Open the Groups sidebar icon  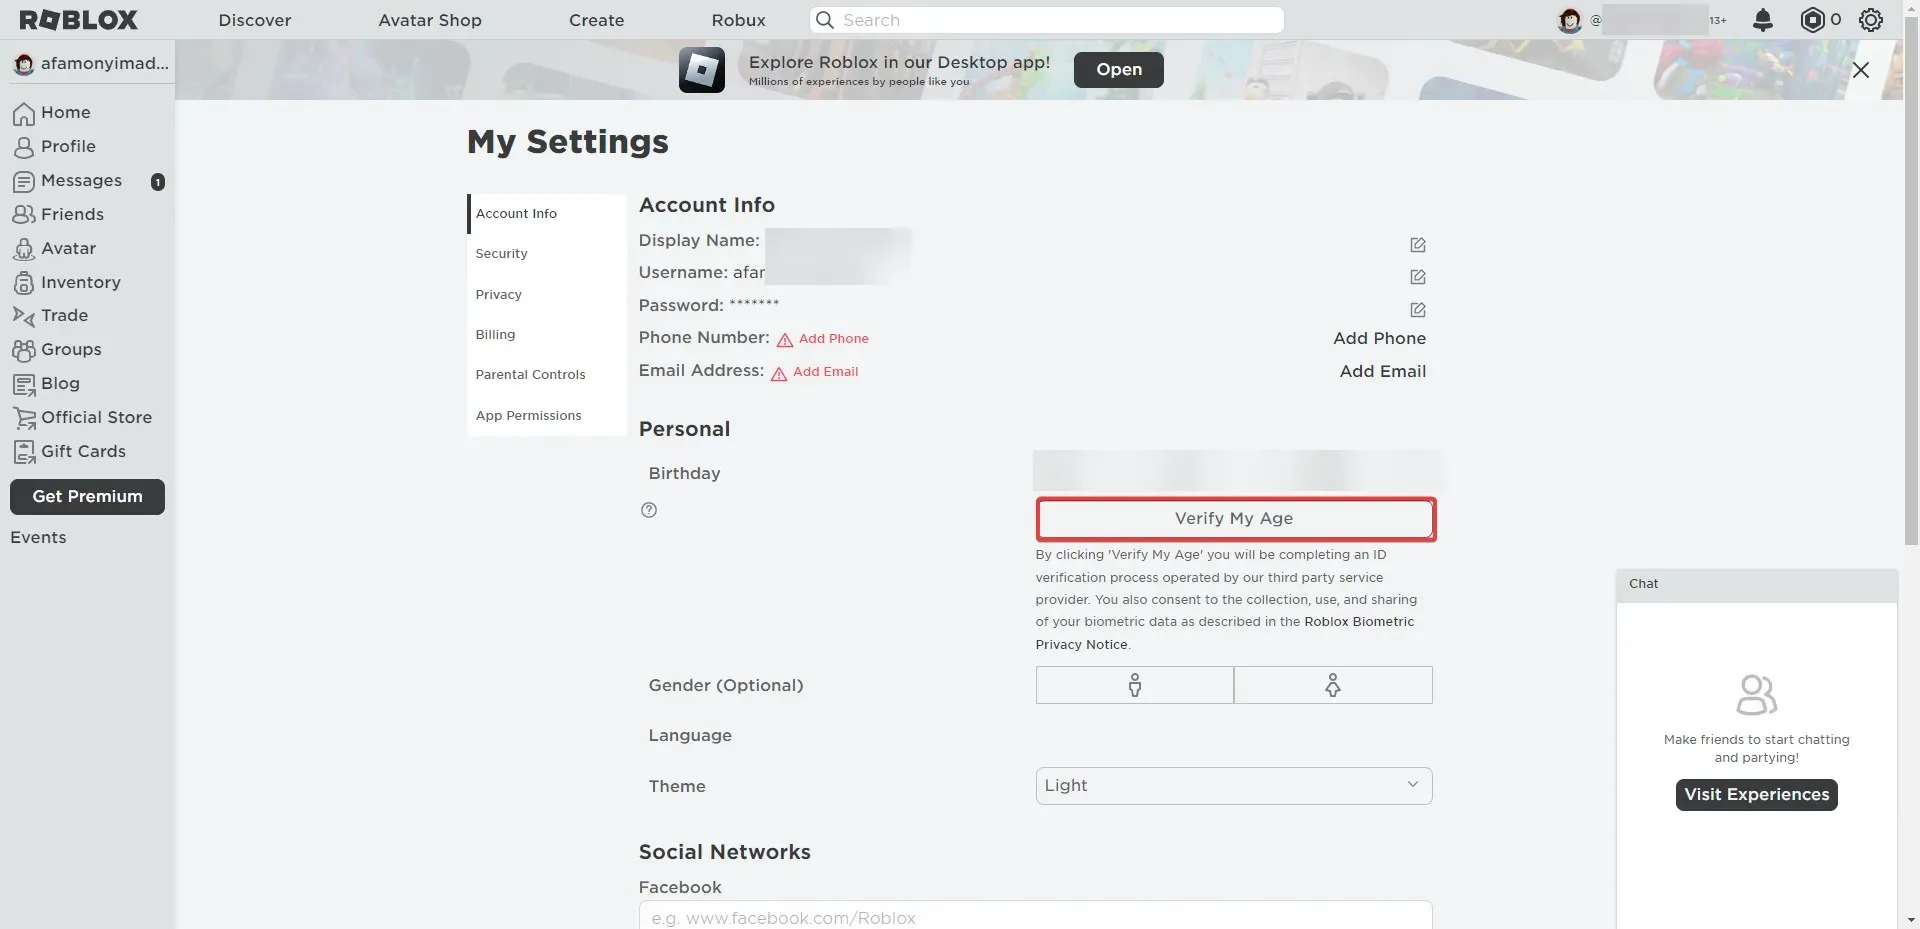tap(24, 350)
